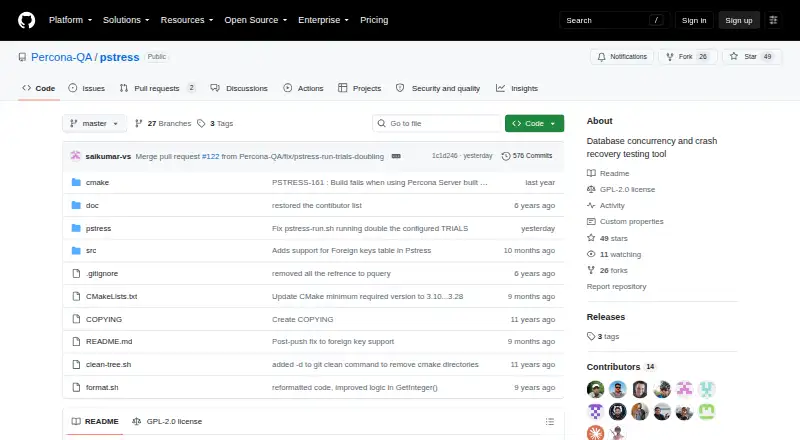
Task: Fork the repository
Action: (688, 57)
